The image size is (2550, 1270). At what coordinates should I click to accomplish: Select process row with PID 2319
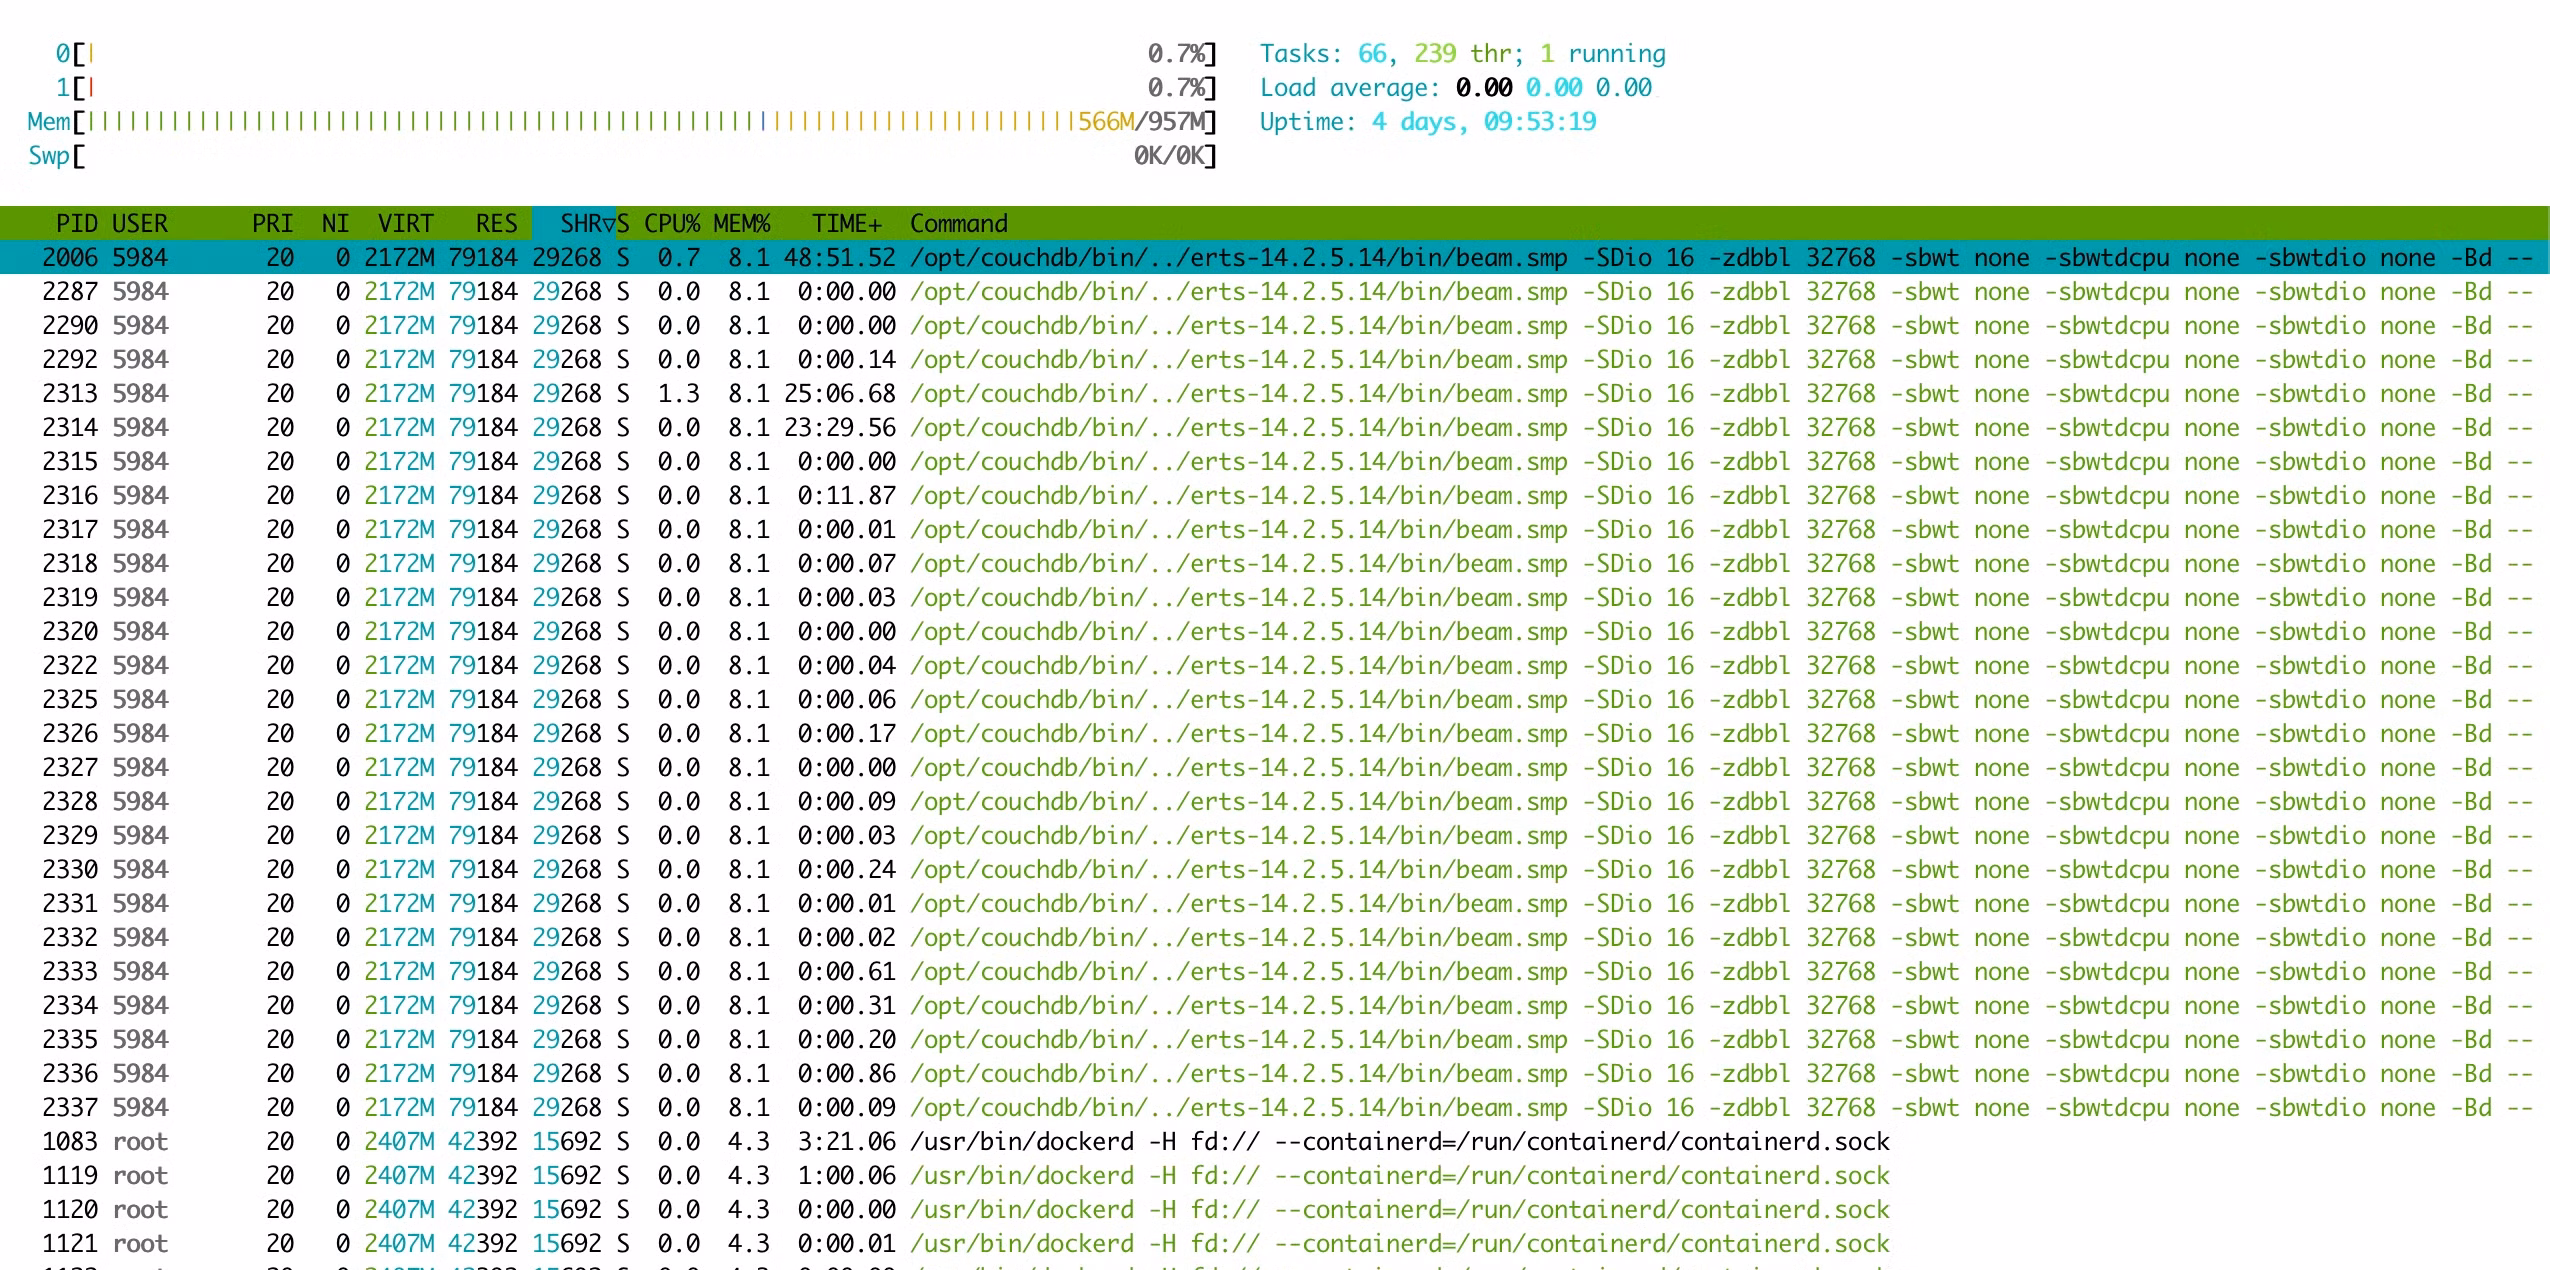point(1275,598)
